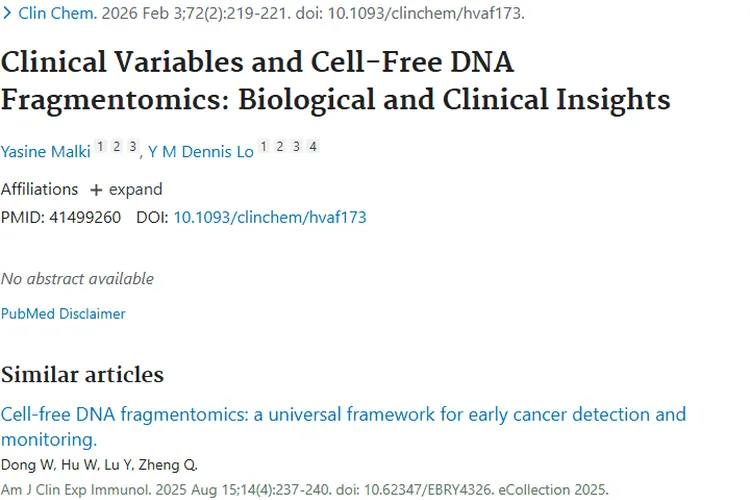Click affiliation 1 next to Dennis Lo
Screen dimensions: 750x500
click(x=264, y=146)
